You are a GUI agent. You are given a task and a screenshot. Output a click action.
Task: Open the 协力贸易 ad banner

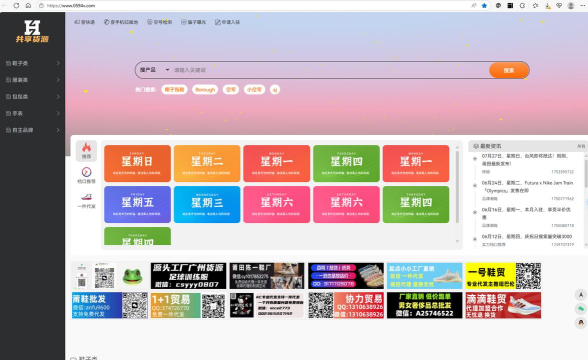tap(346, 305)
